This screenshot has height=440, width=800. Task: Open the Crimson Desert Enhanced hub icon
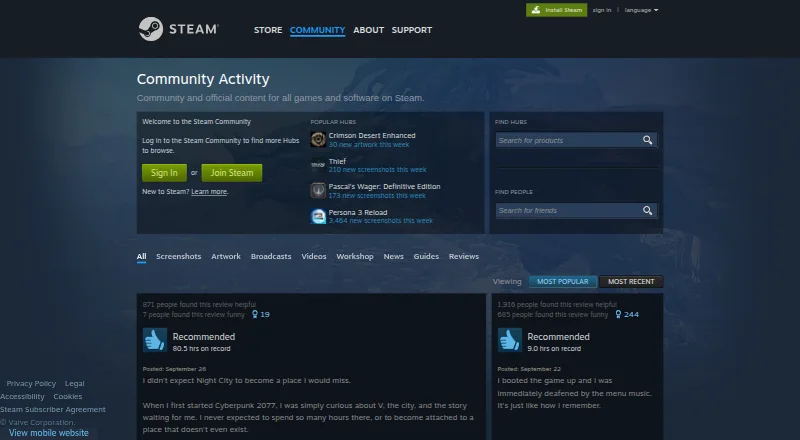tap(318, 139)
